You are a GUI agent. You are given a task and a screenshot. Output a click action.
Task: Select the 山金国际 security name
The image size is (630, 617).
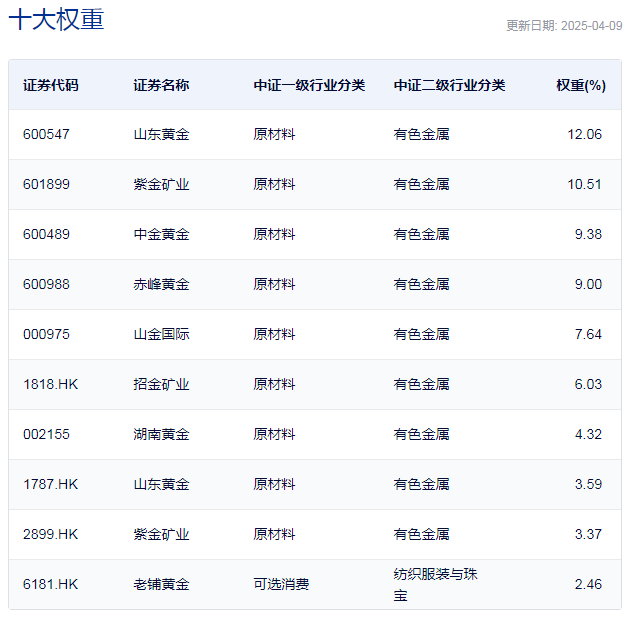click(161, 334)
